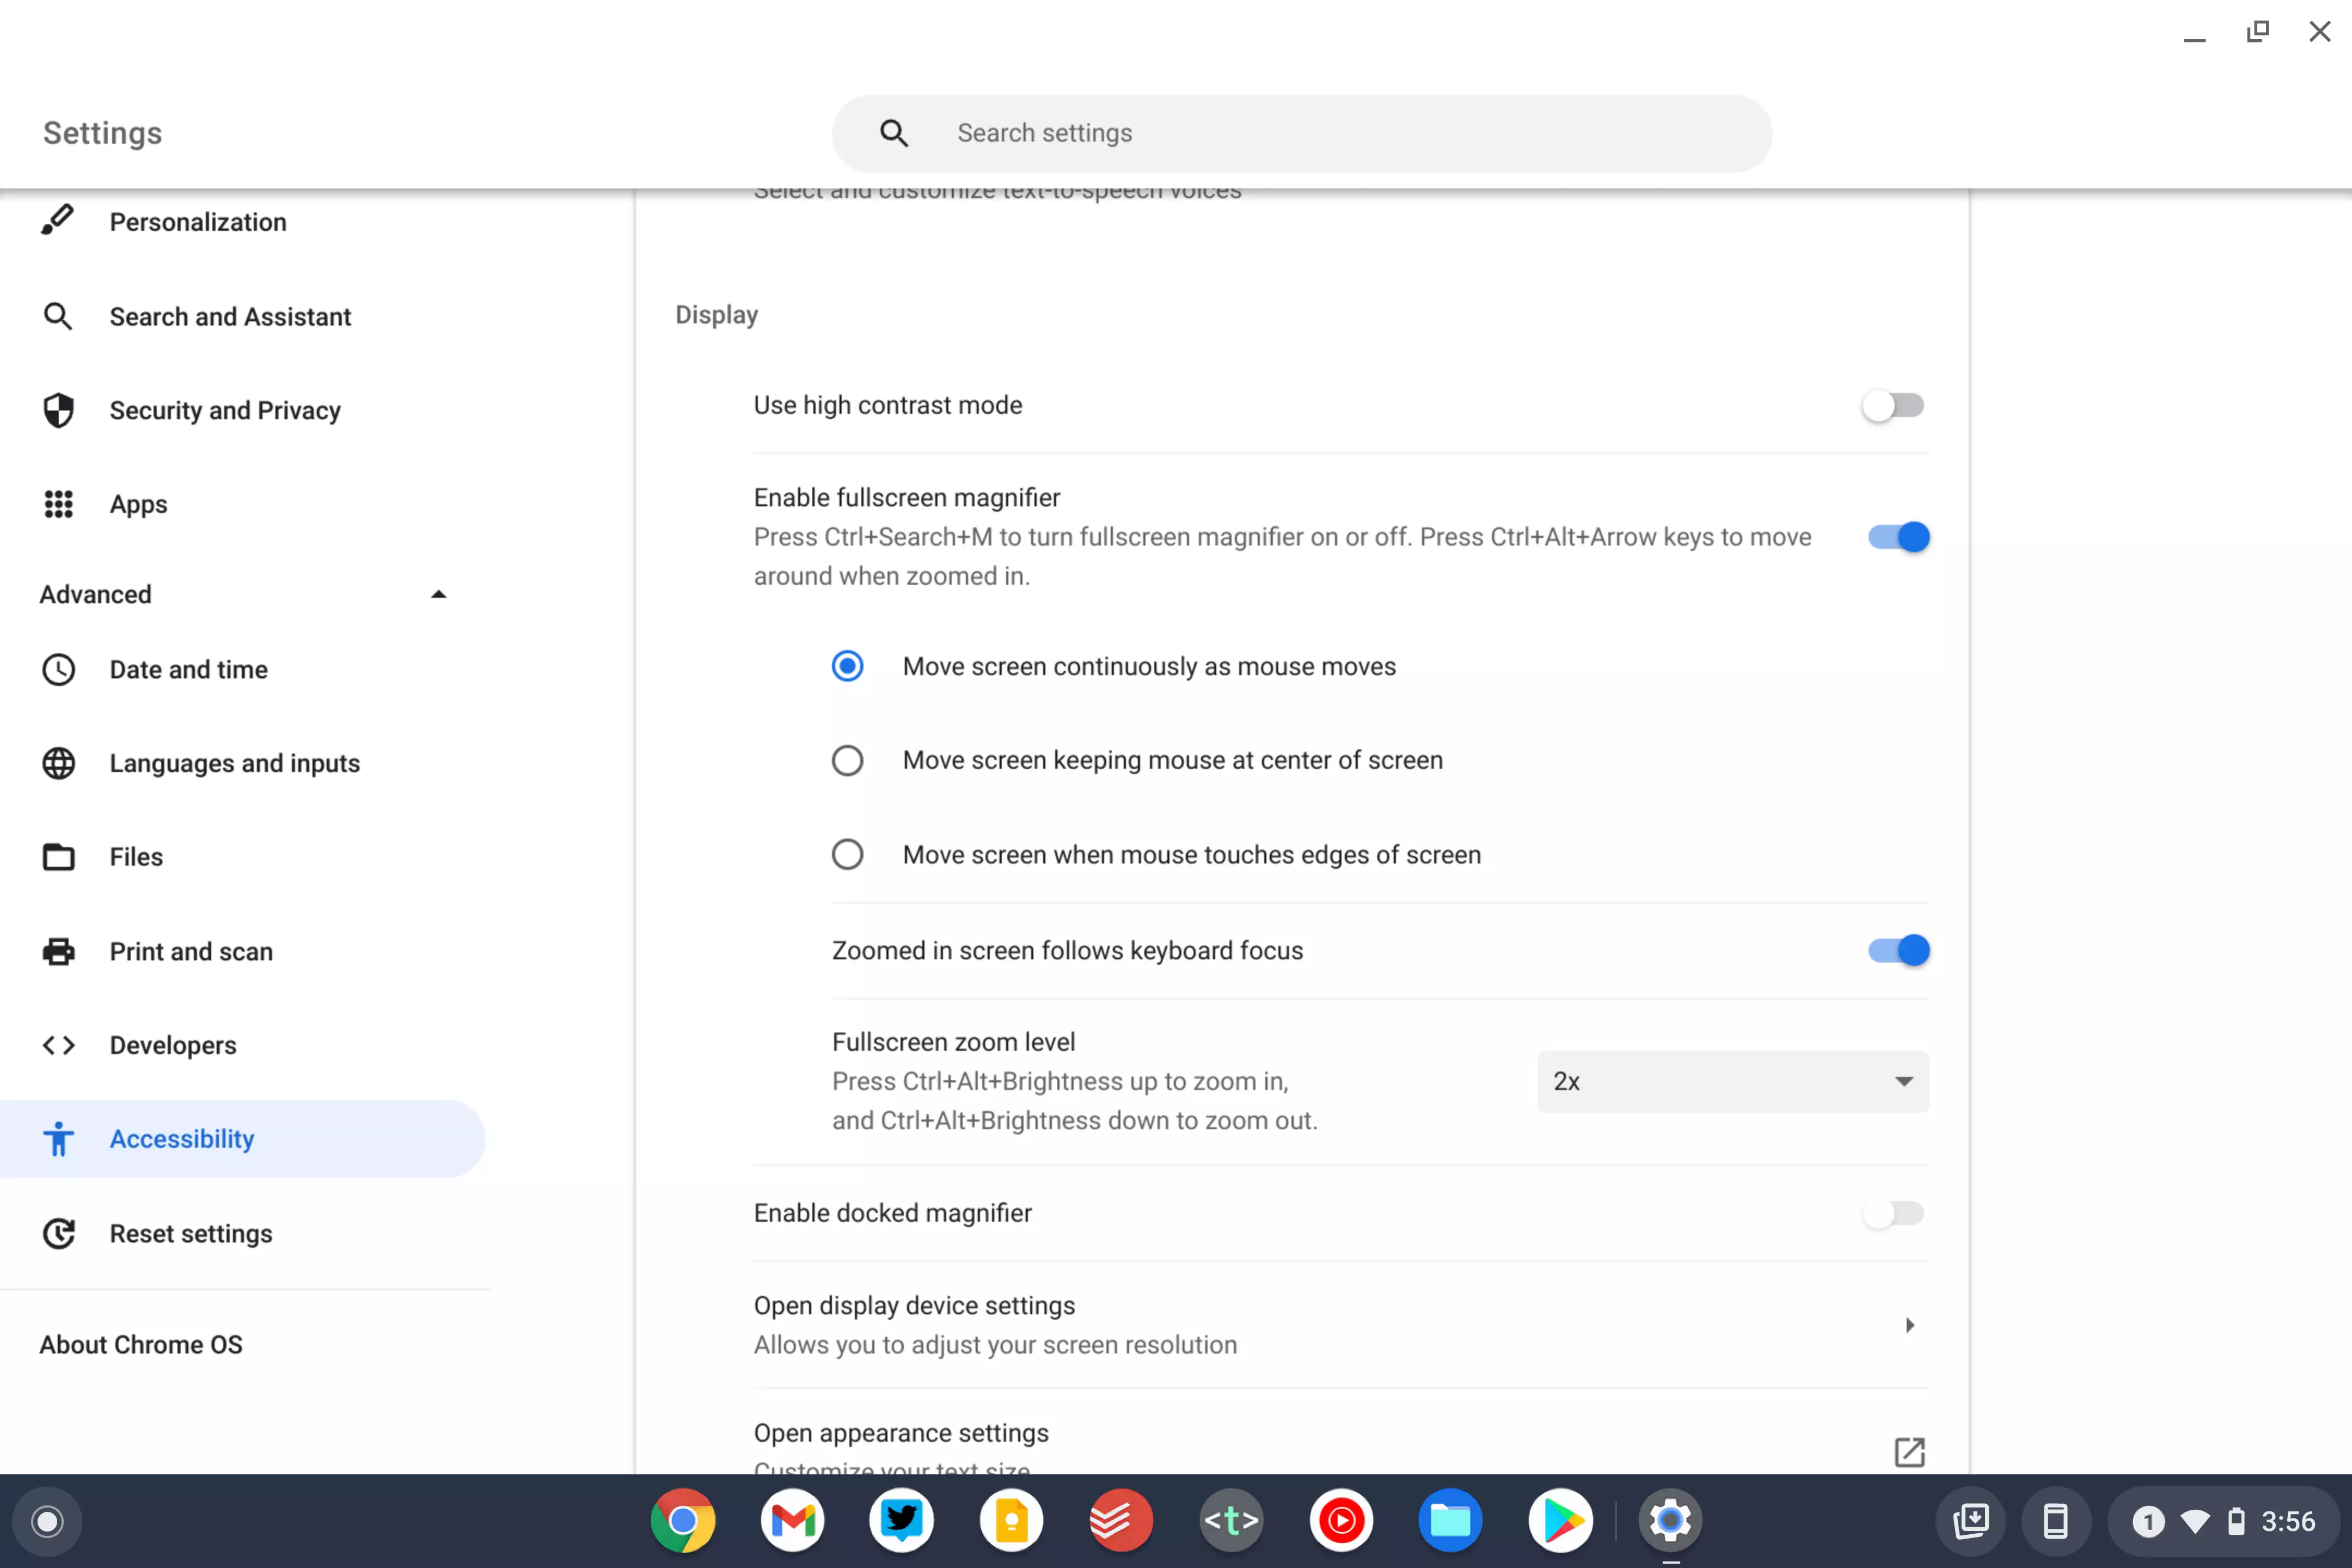The height and width of the screenshot is (1568, 2352).
Task: Open Gmail in taskbar
Action: point(793,1521)
